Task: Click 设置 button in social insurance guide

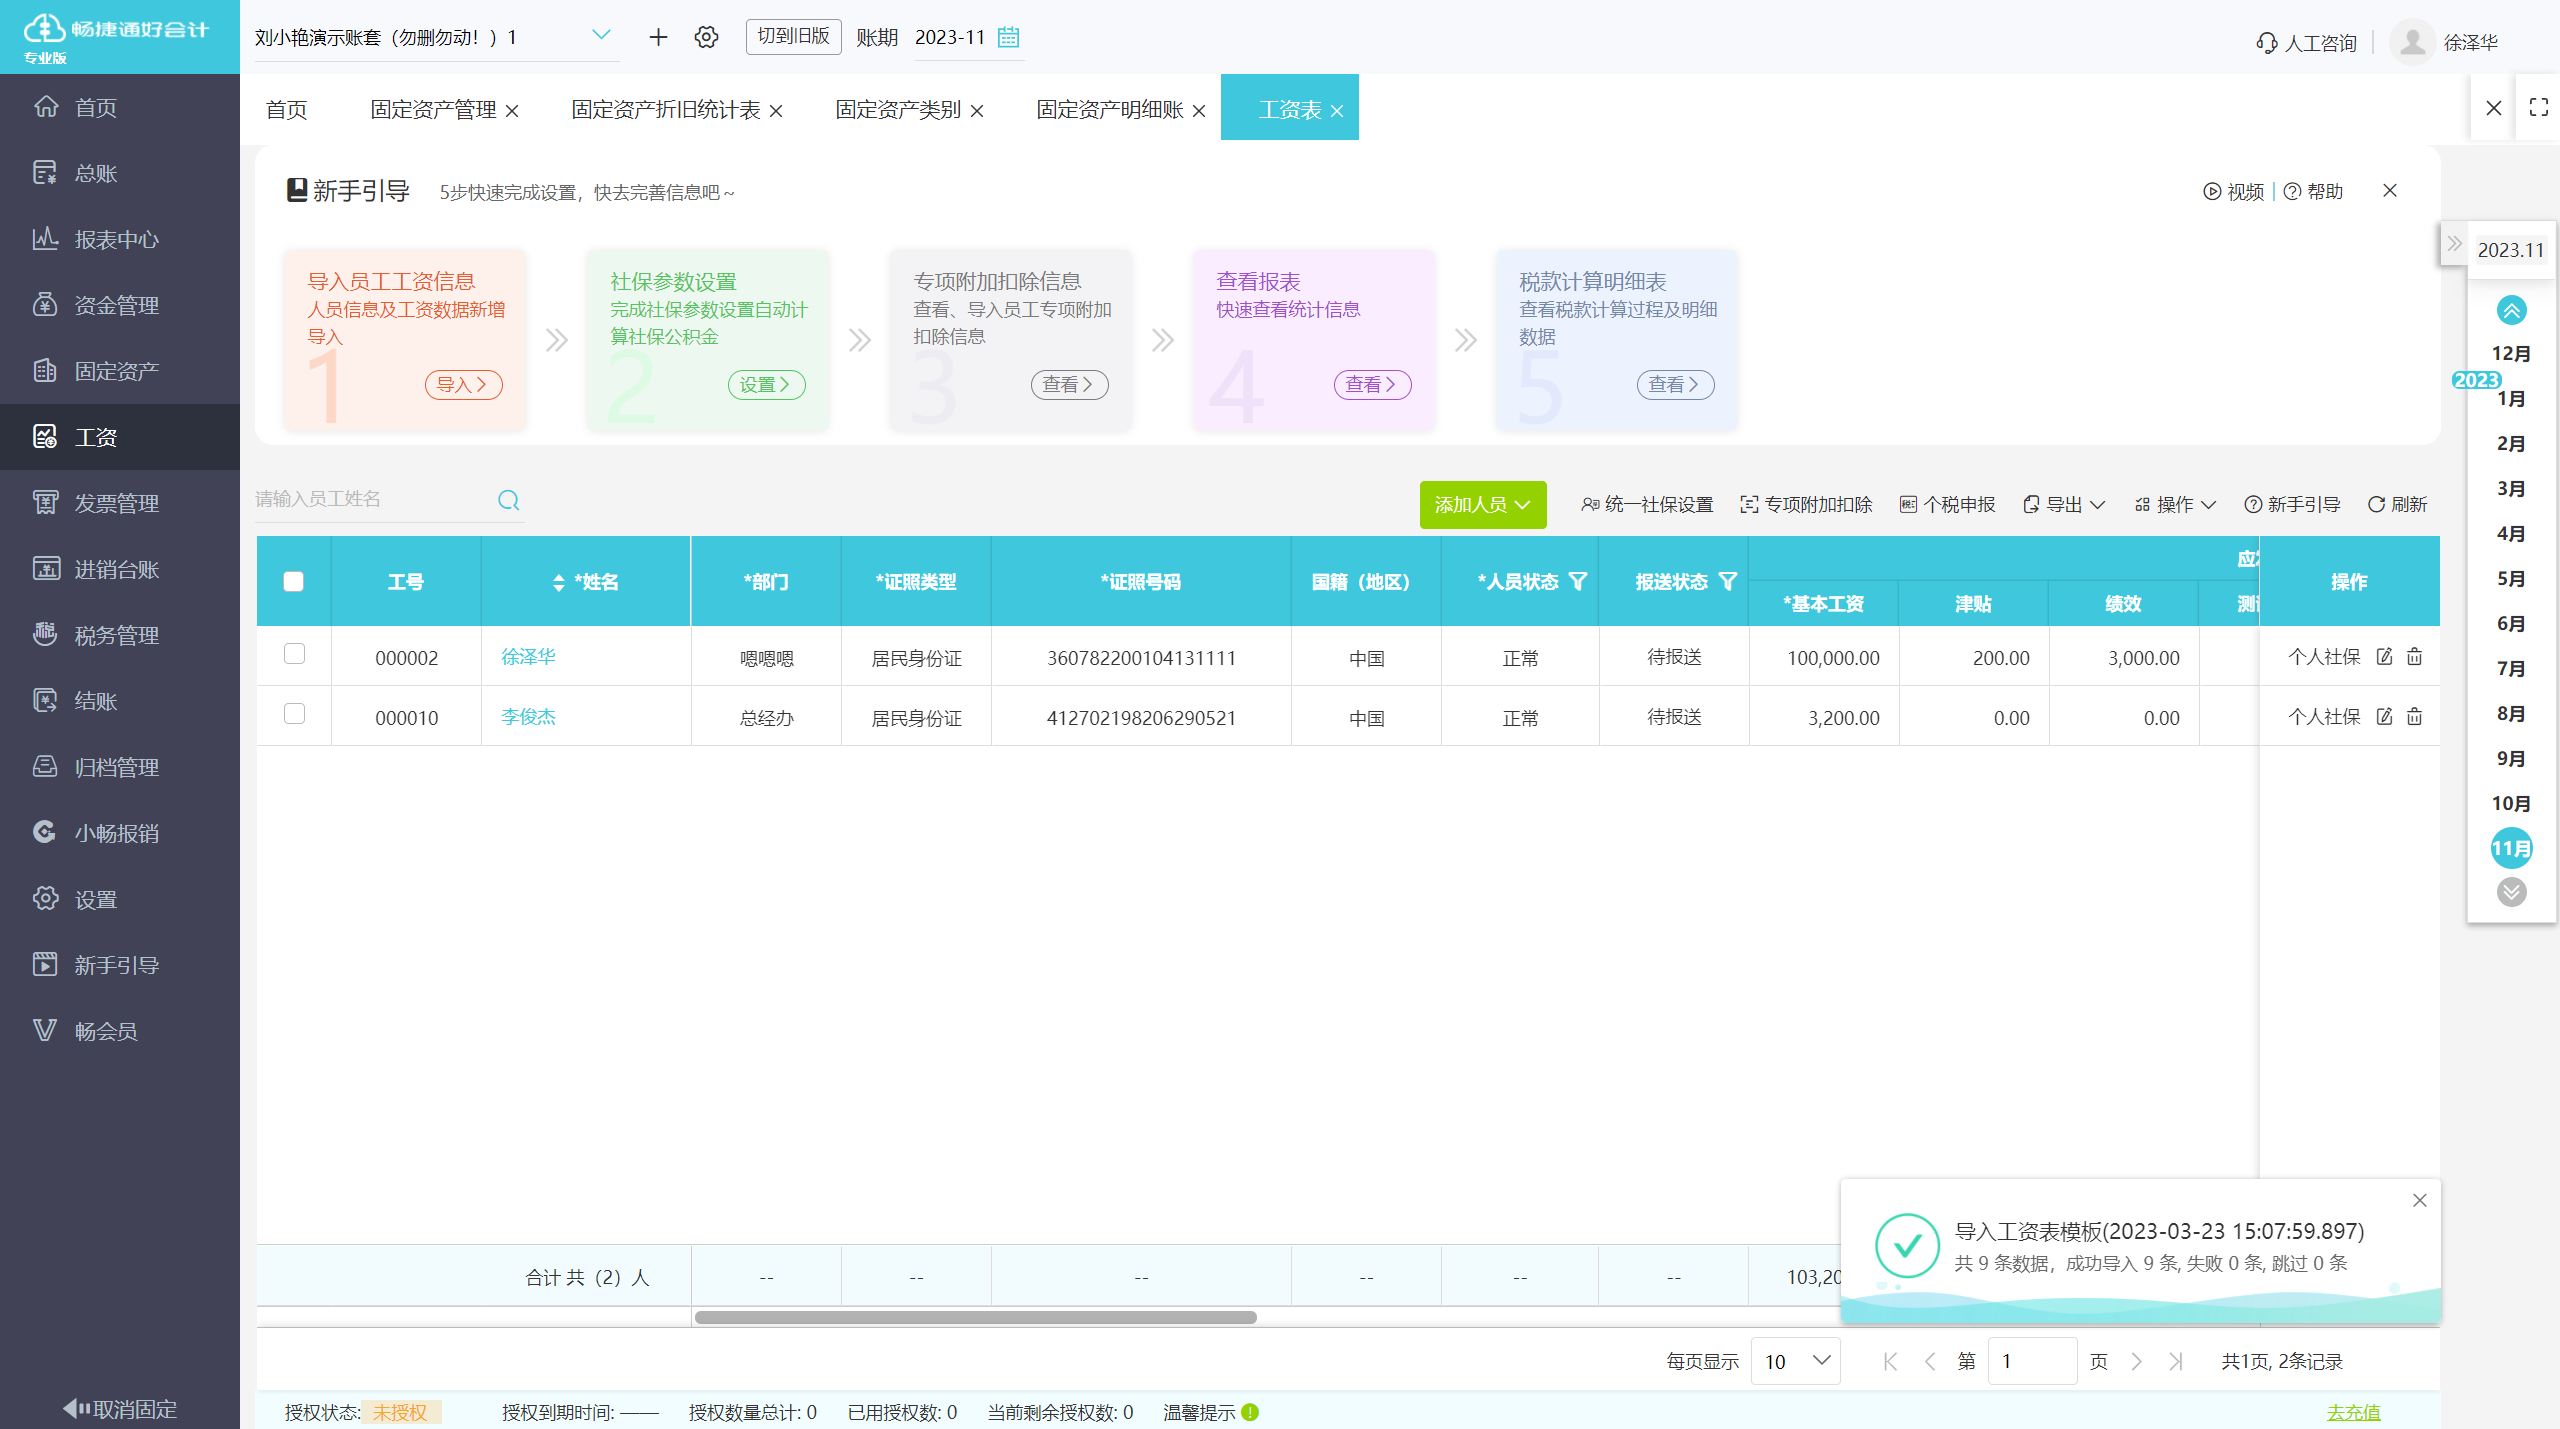Action: click(767, 385)
